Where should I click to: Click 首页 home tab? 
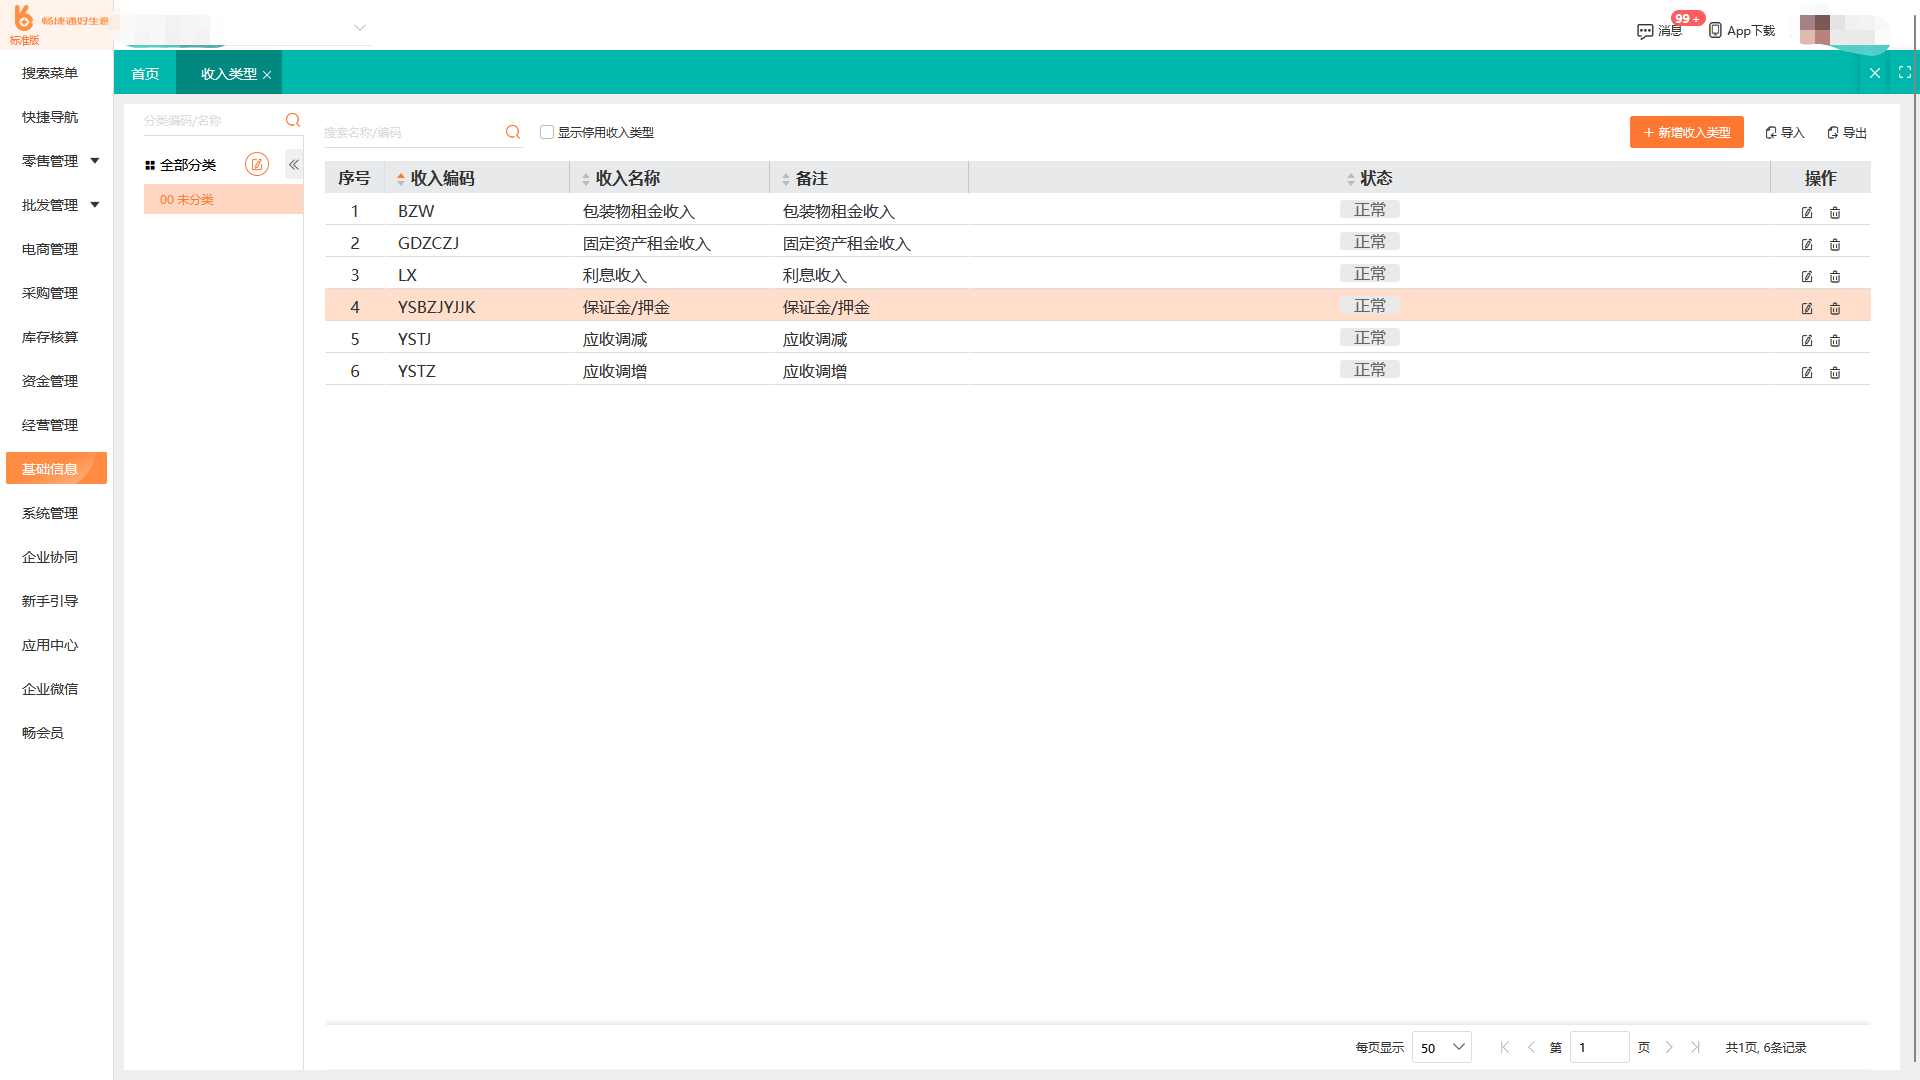[x=145, y=74]
